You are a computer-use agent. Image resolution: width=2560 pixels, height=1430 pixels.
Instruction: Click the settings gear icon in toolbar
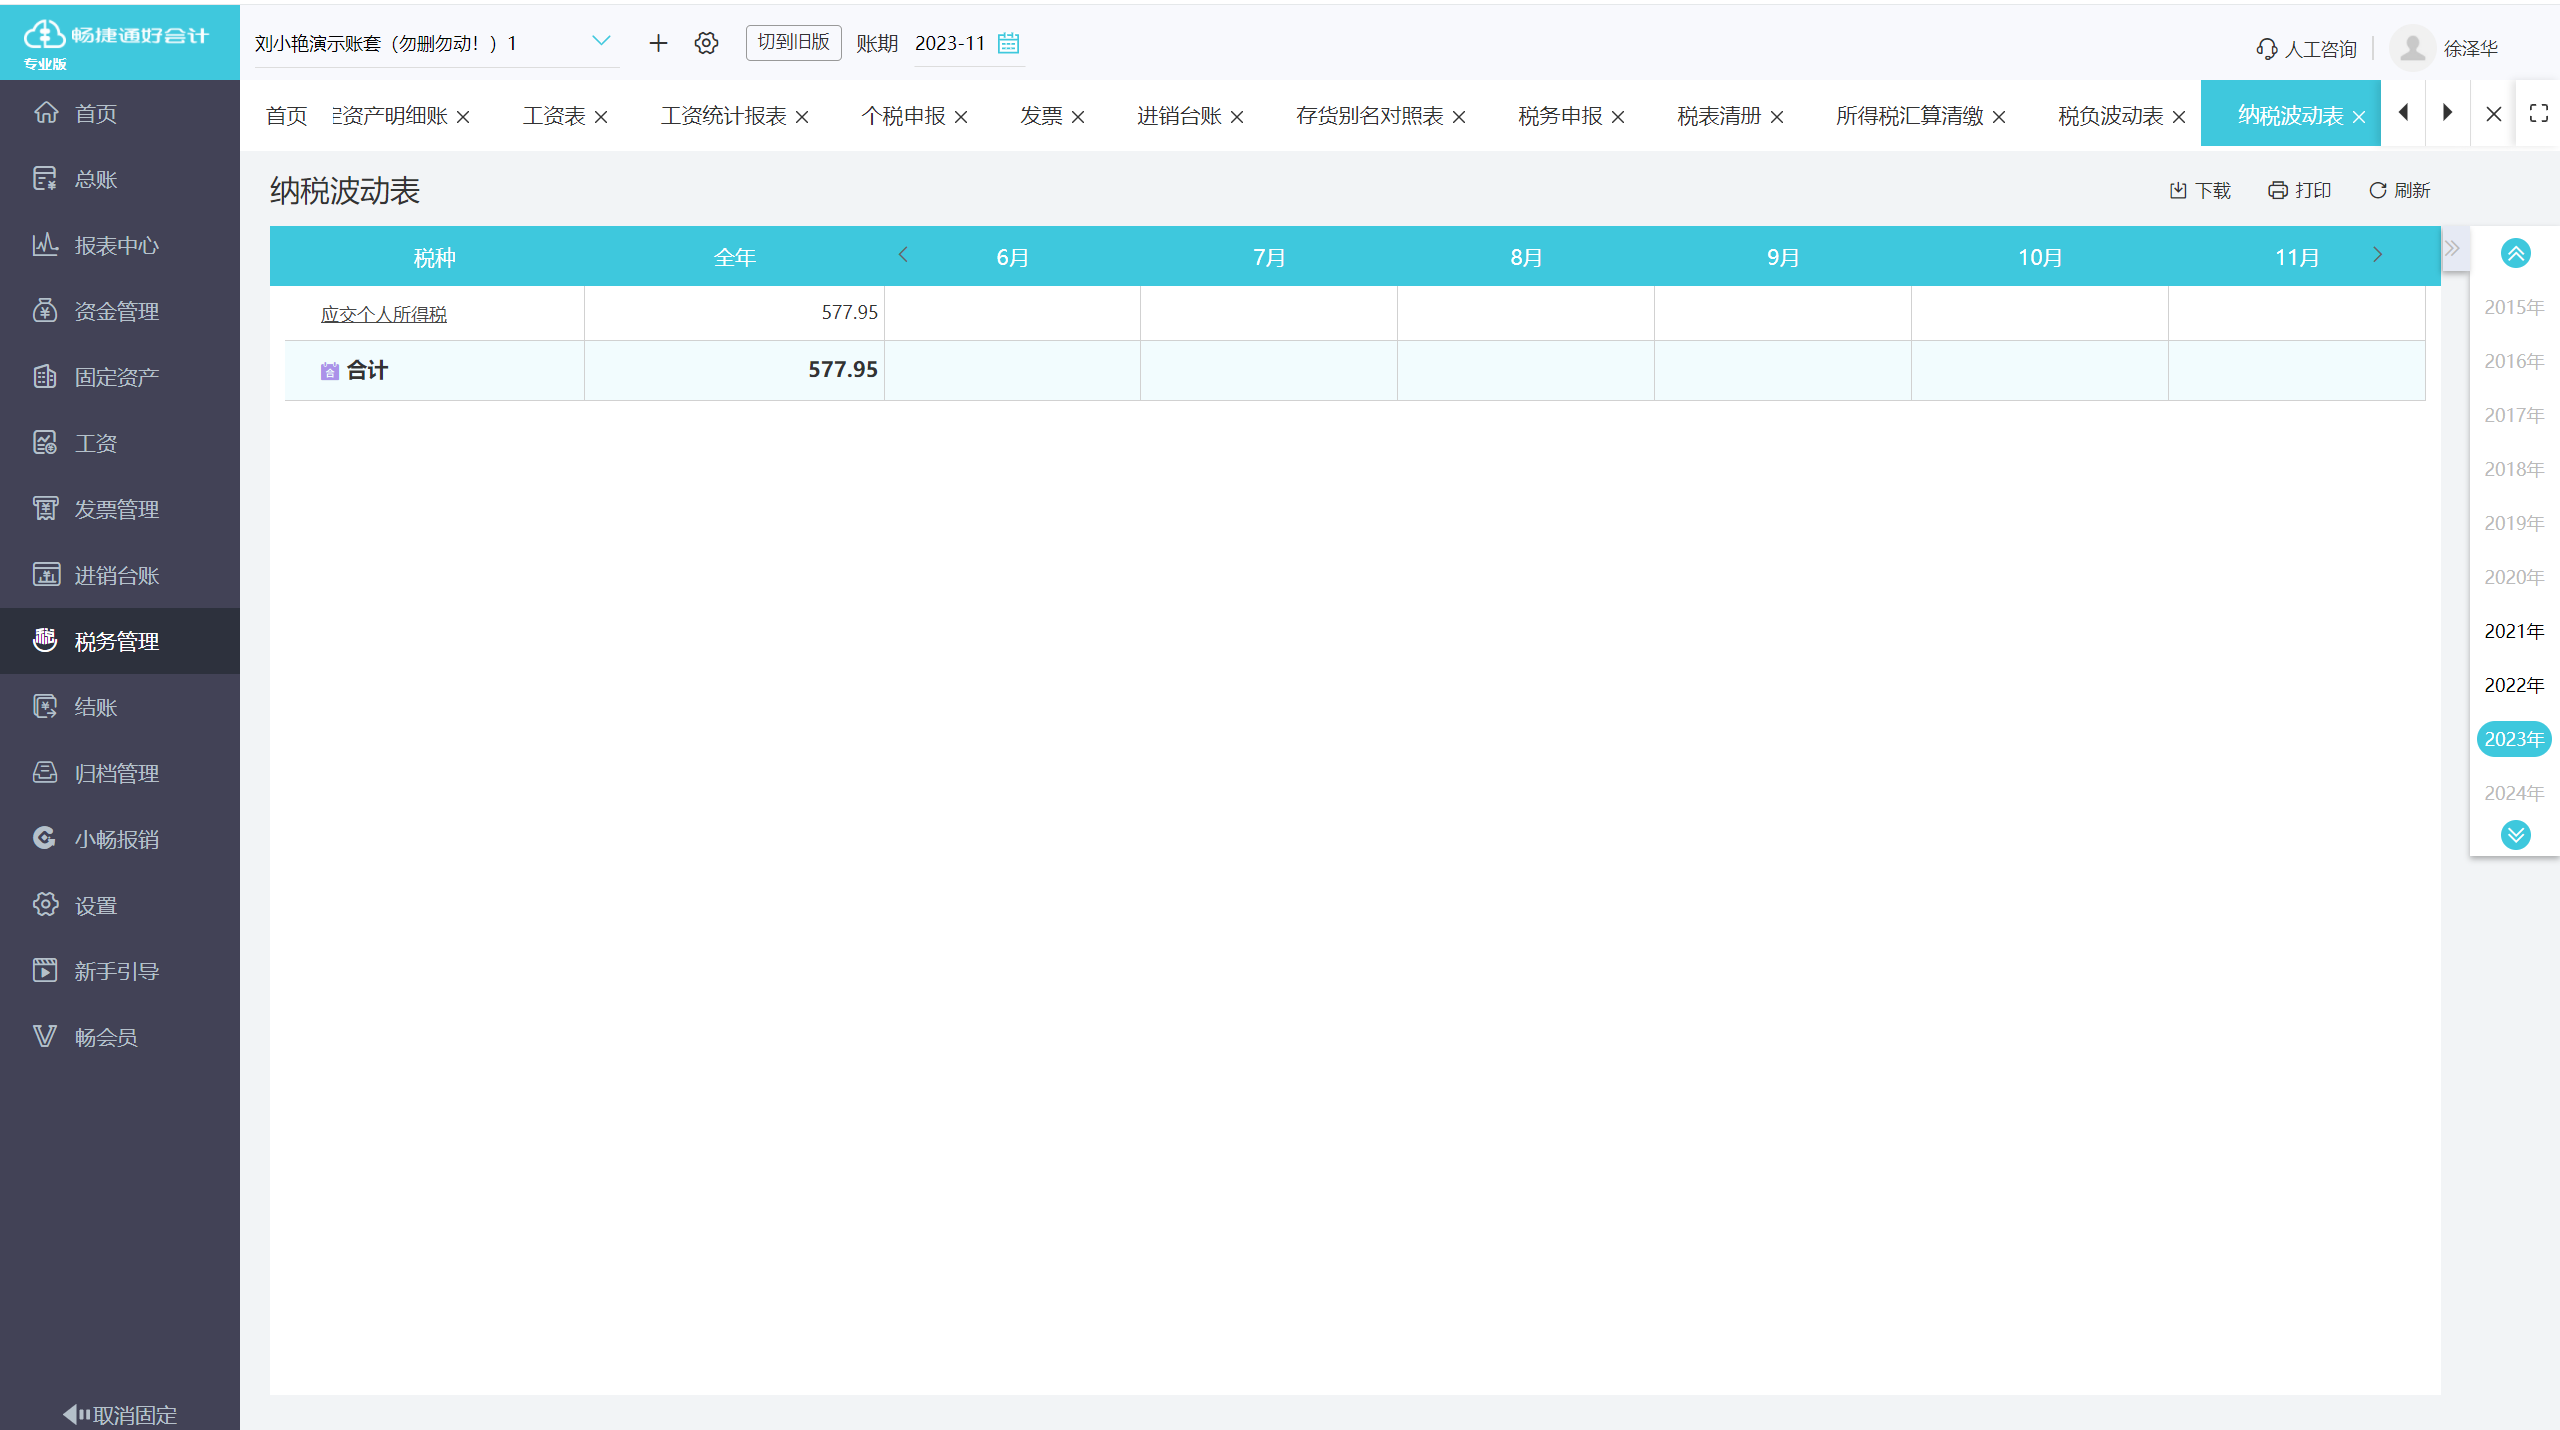coord(707,42)
